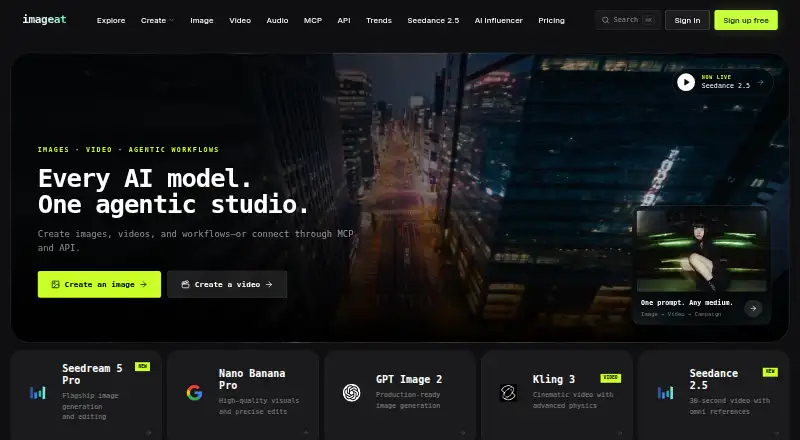Click 'High-quality visuals and precise edits' text
The image size is (800, 440).
[x=259, y=406]
